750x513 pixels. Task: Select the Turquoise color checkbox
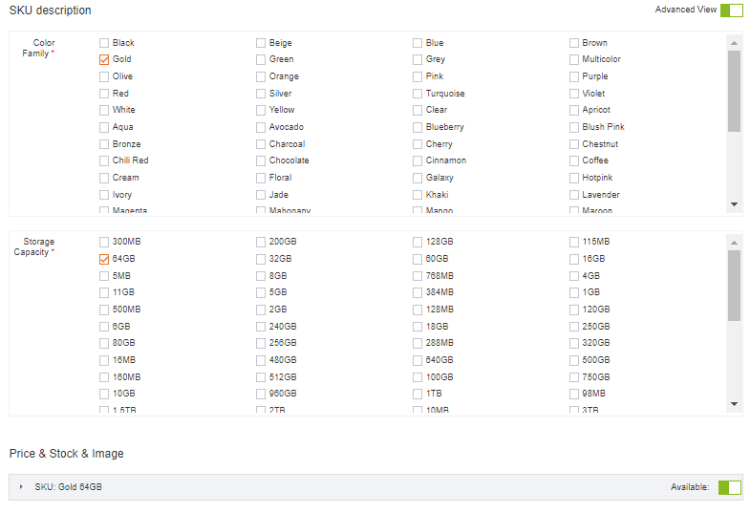(418, 93)
